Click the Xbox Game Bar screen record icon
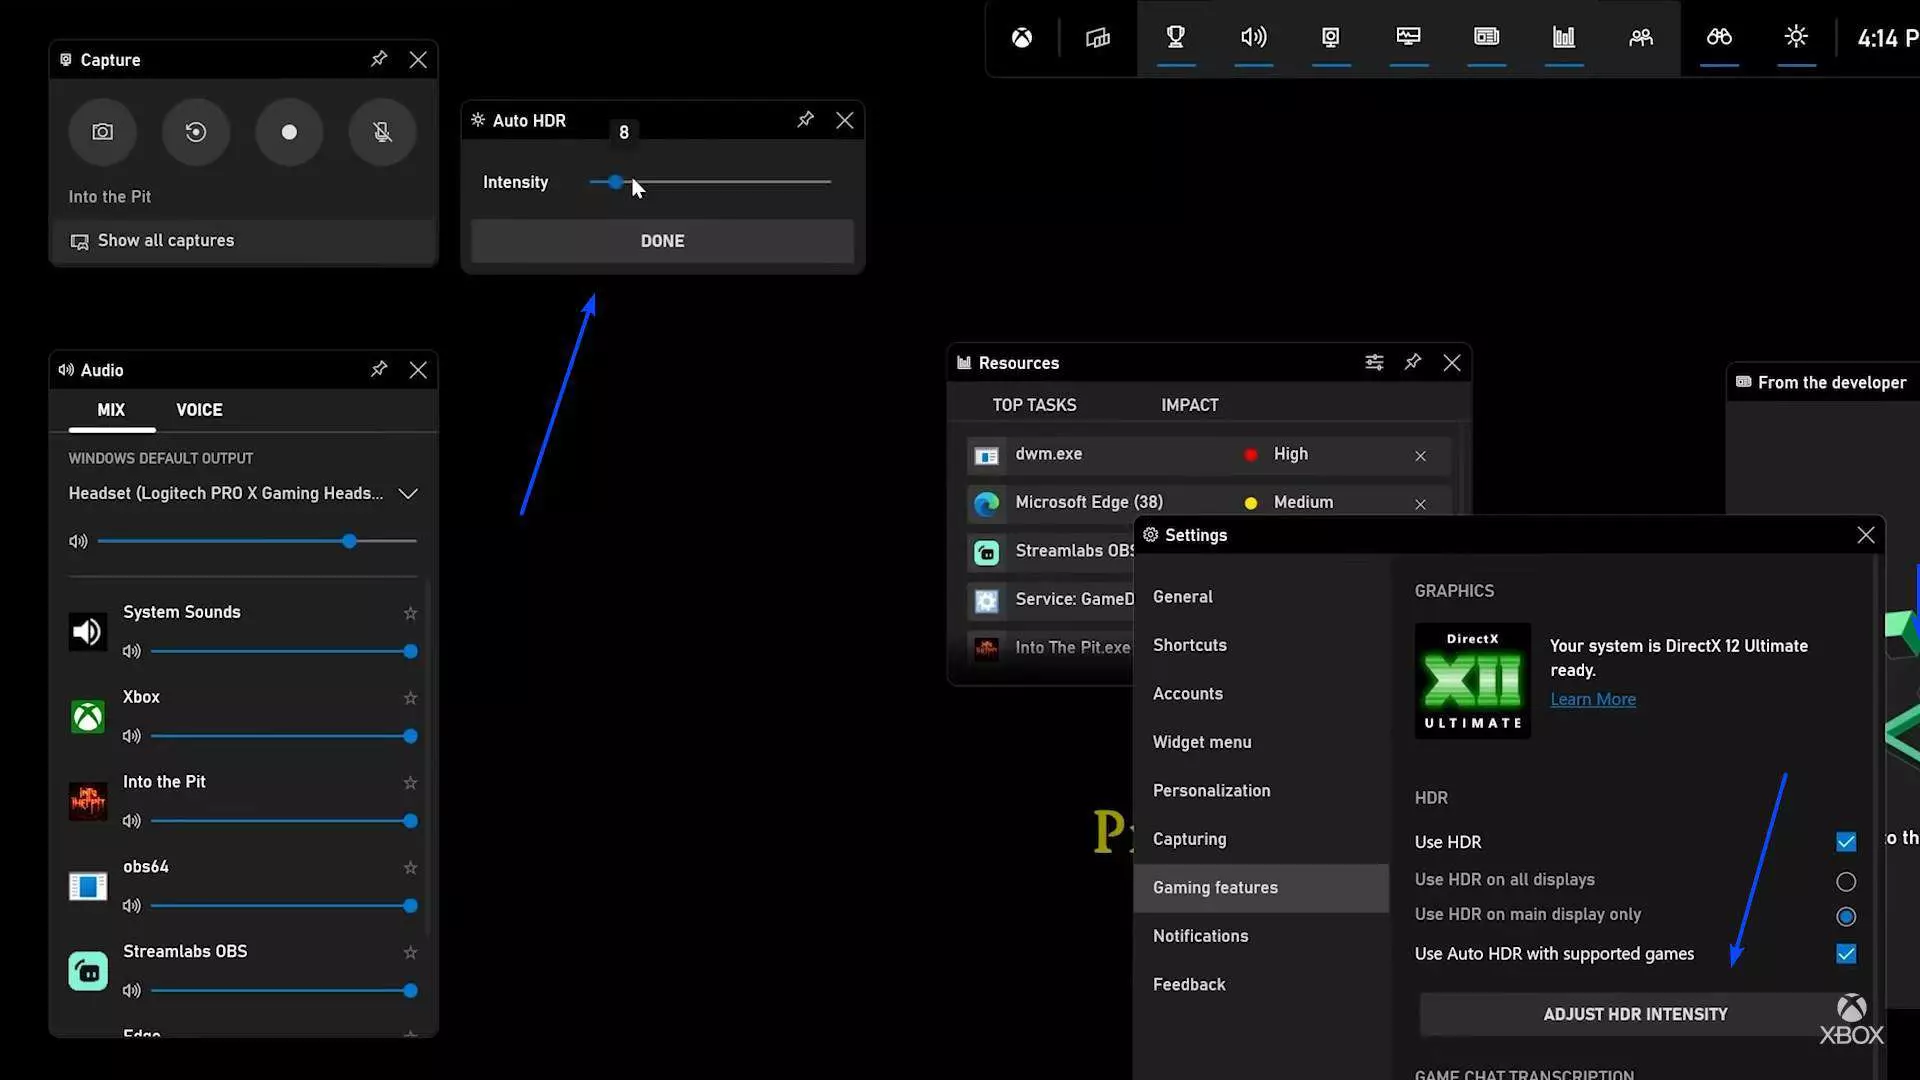The height and width of the screenshot is (1080, 1920). coord(289,131)
